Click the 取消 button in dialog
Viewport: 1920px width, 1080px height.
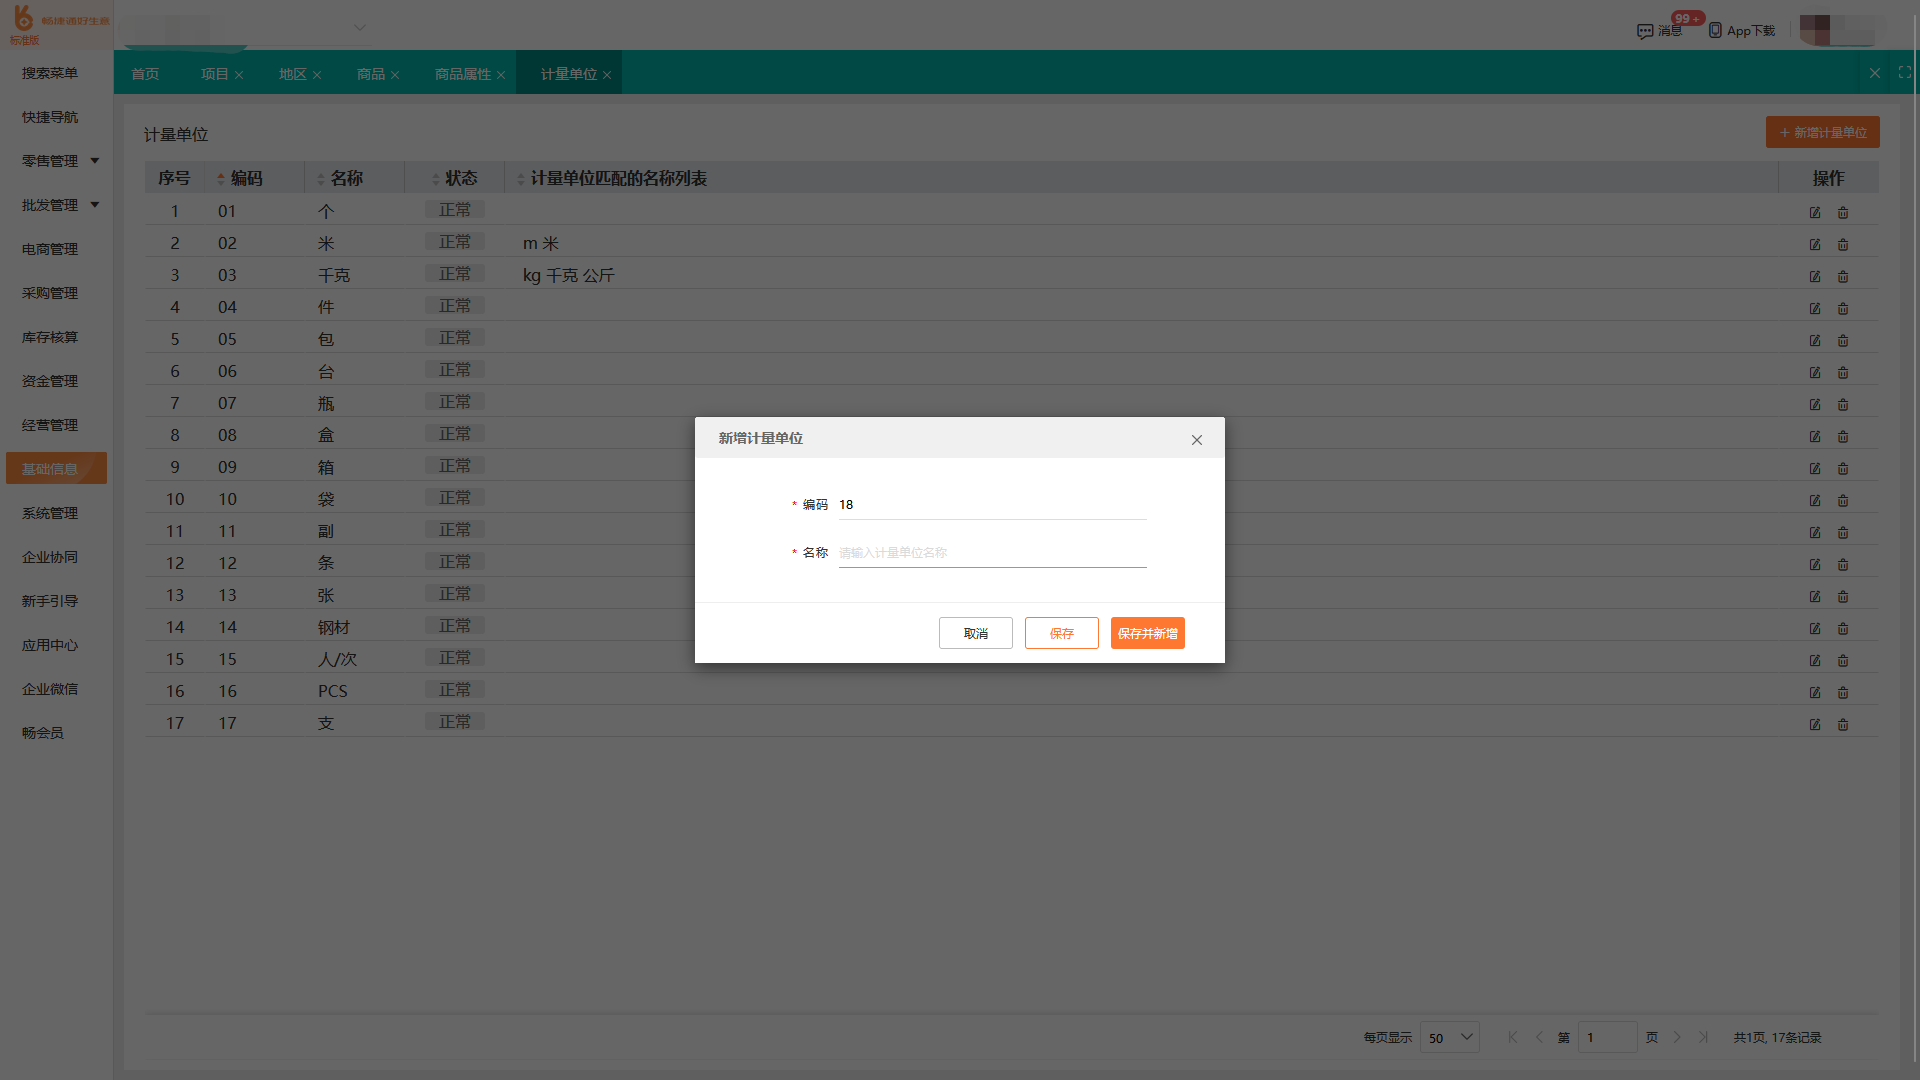click(976, 633)
